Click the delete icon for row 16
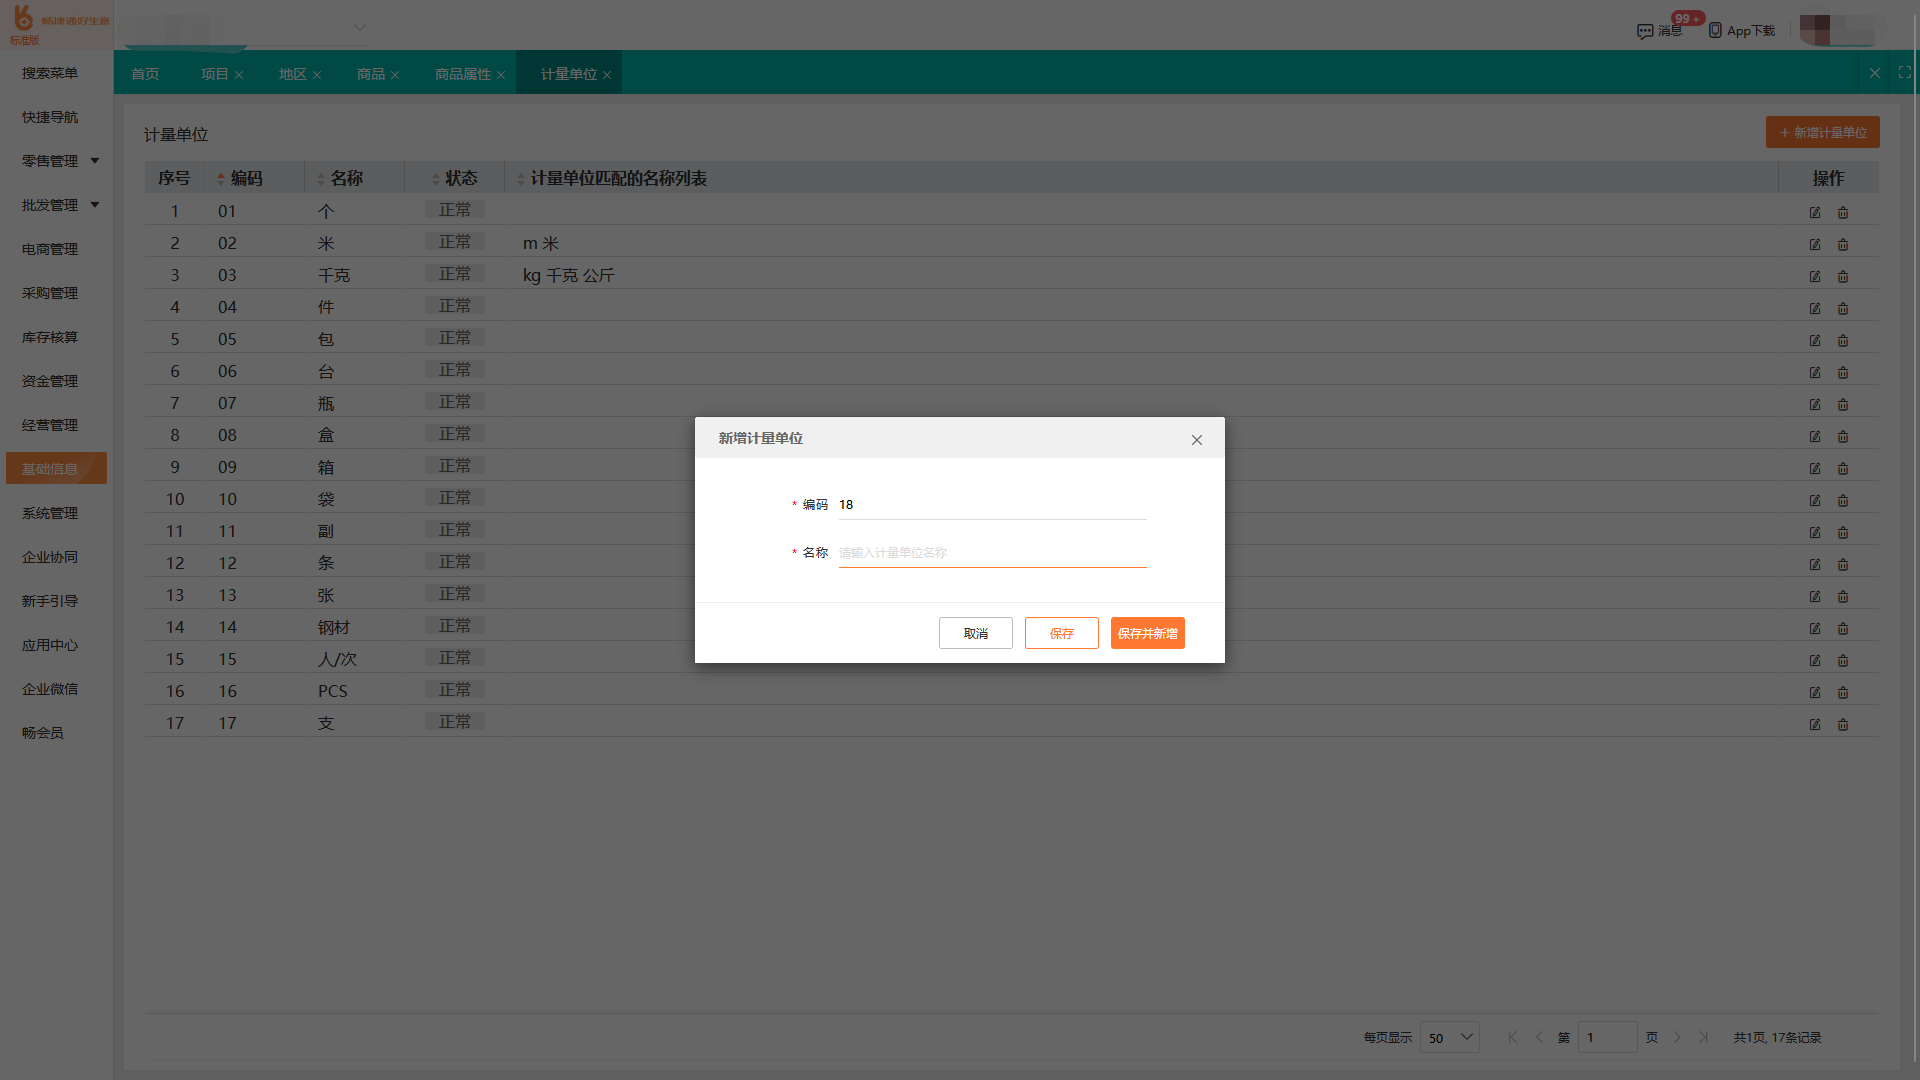Viewport: 1920px width, 1080px height. tap(1844, 692)
